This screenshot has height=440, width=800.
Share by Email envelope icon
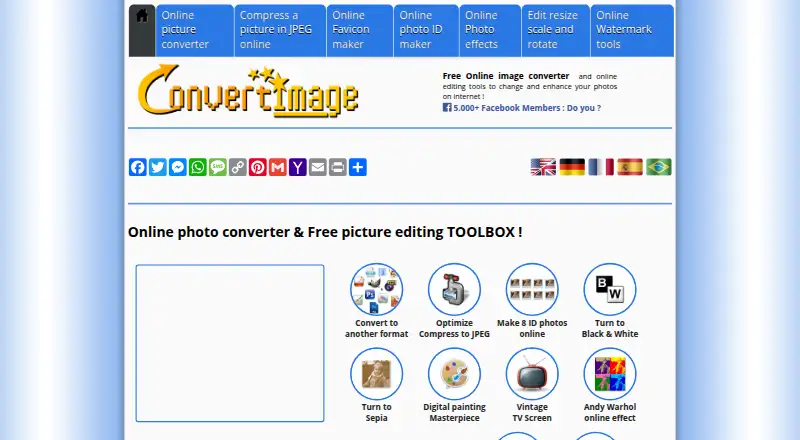[318, 167]
